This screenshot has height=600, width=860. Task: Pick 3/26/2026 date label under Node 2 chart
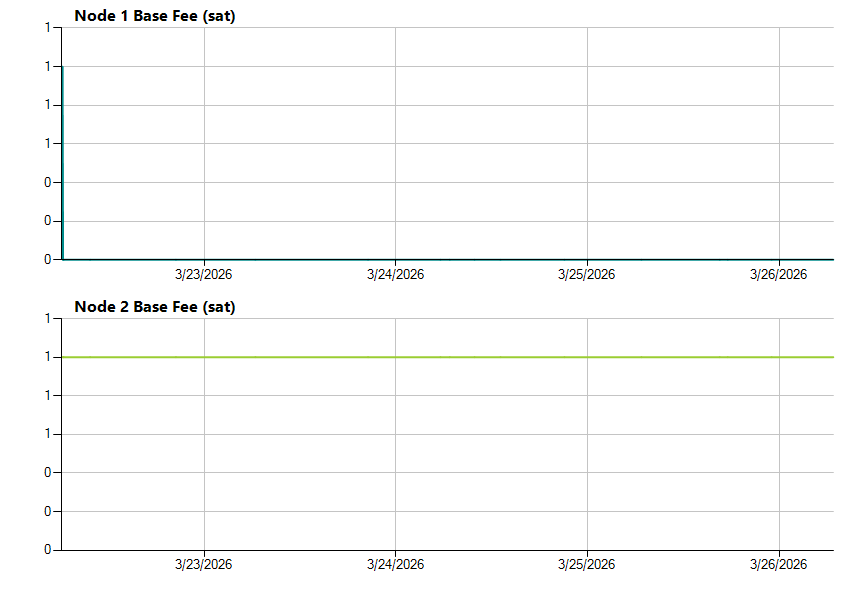[x=778, y=564]
